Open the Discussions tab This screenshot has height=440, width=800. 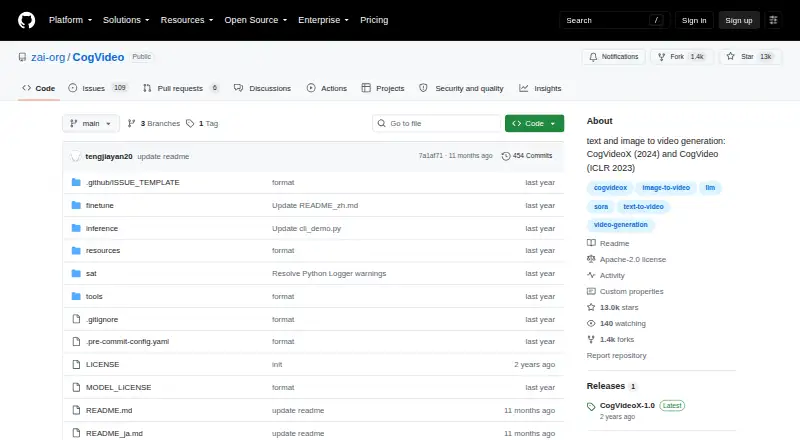click(x=262, y=88)
